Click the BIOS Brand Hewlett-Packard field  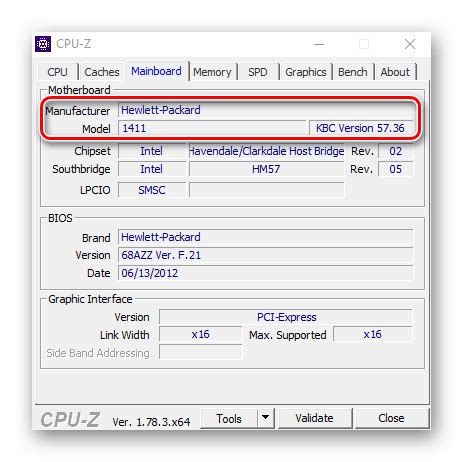[266, 237]
